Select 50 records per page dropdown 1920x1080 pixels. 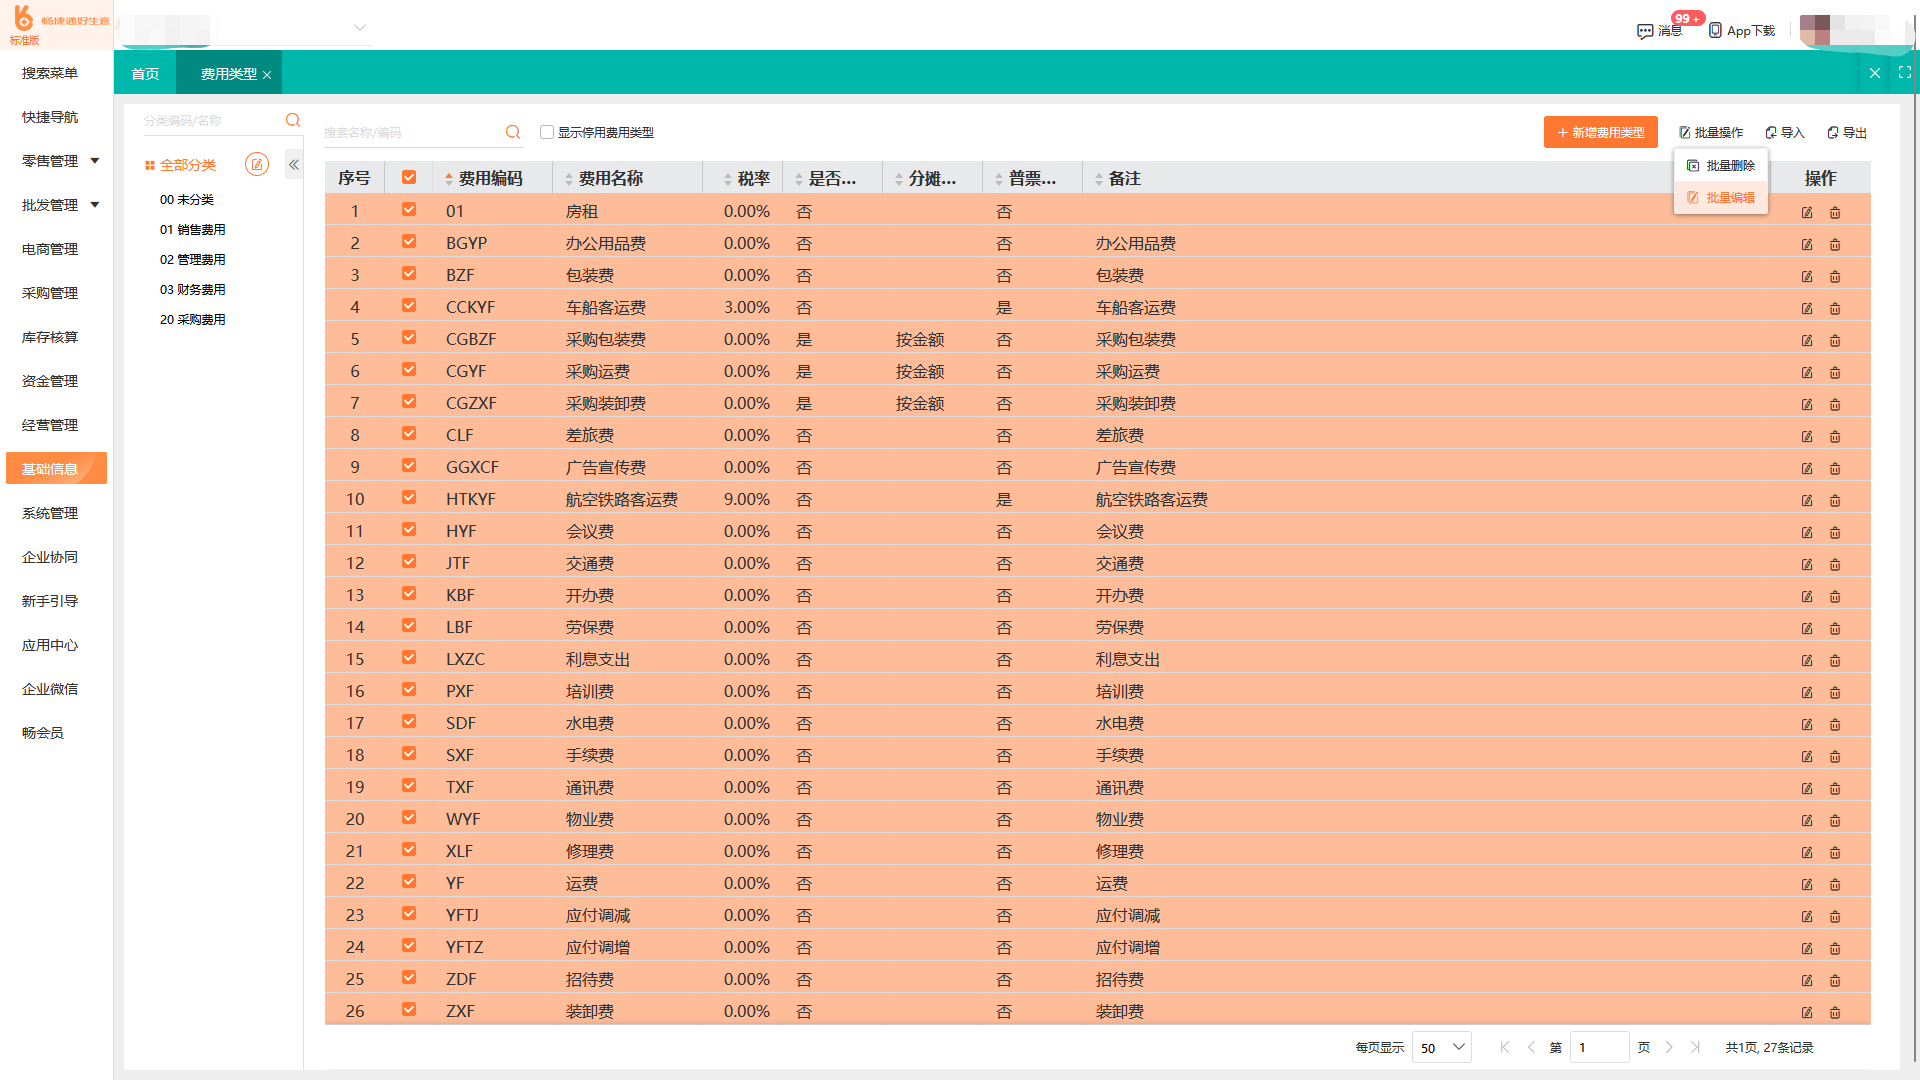point(1439,1048)
